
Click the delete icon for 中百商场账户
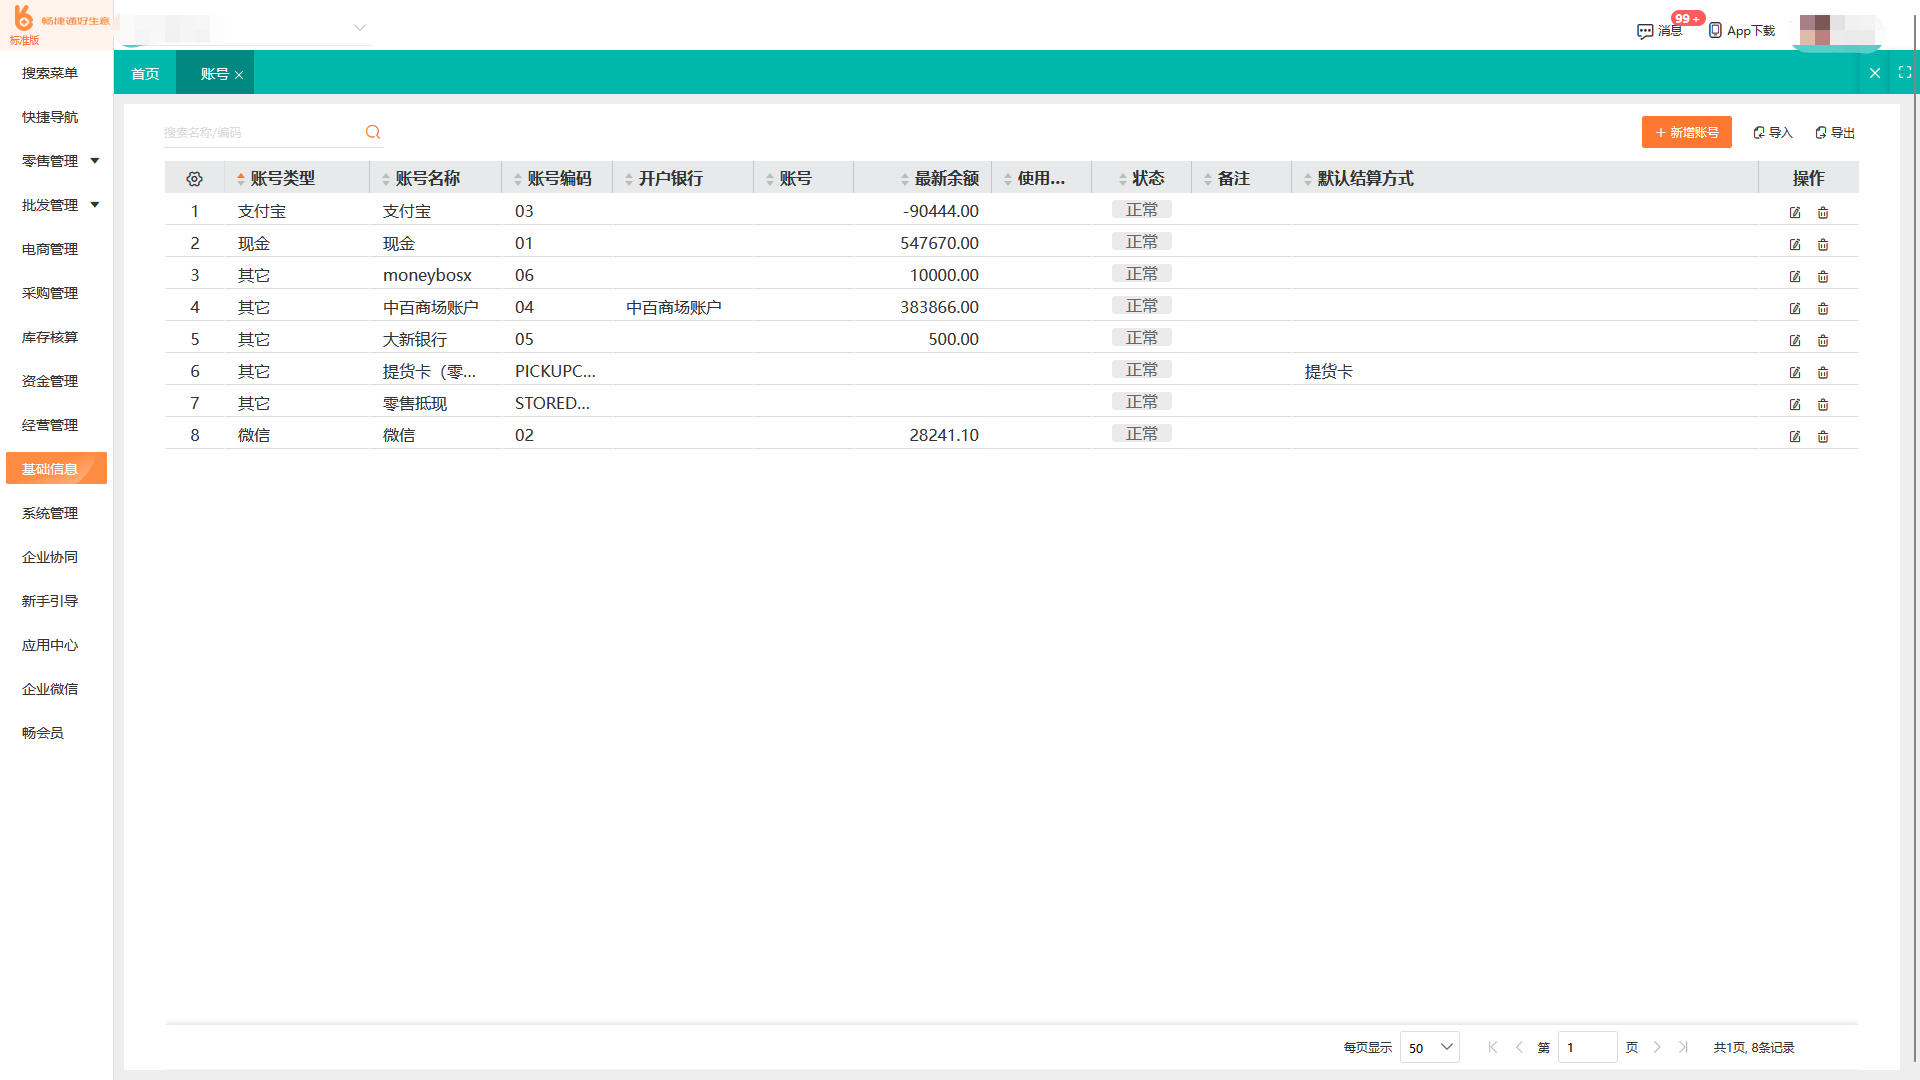(x=1824, y=307)
